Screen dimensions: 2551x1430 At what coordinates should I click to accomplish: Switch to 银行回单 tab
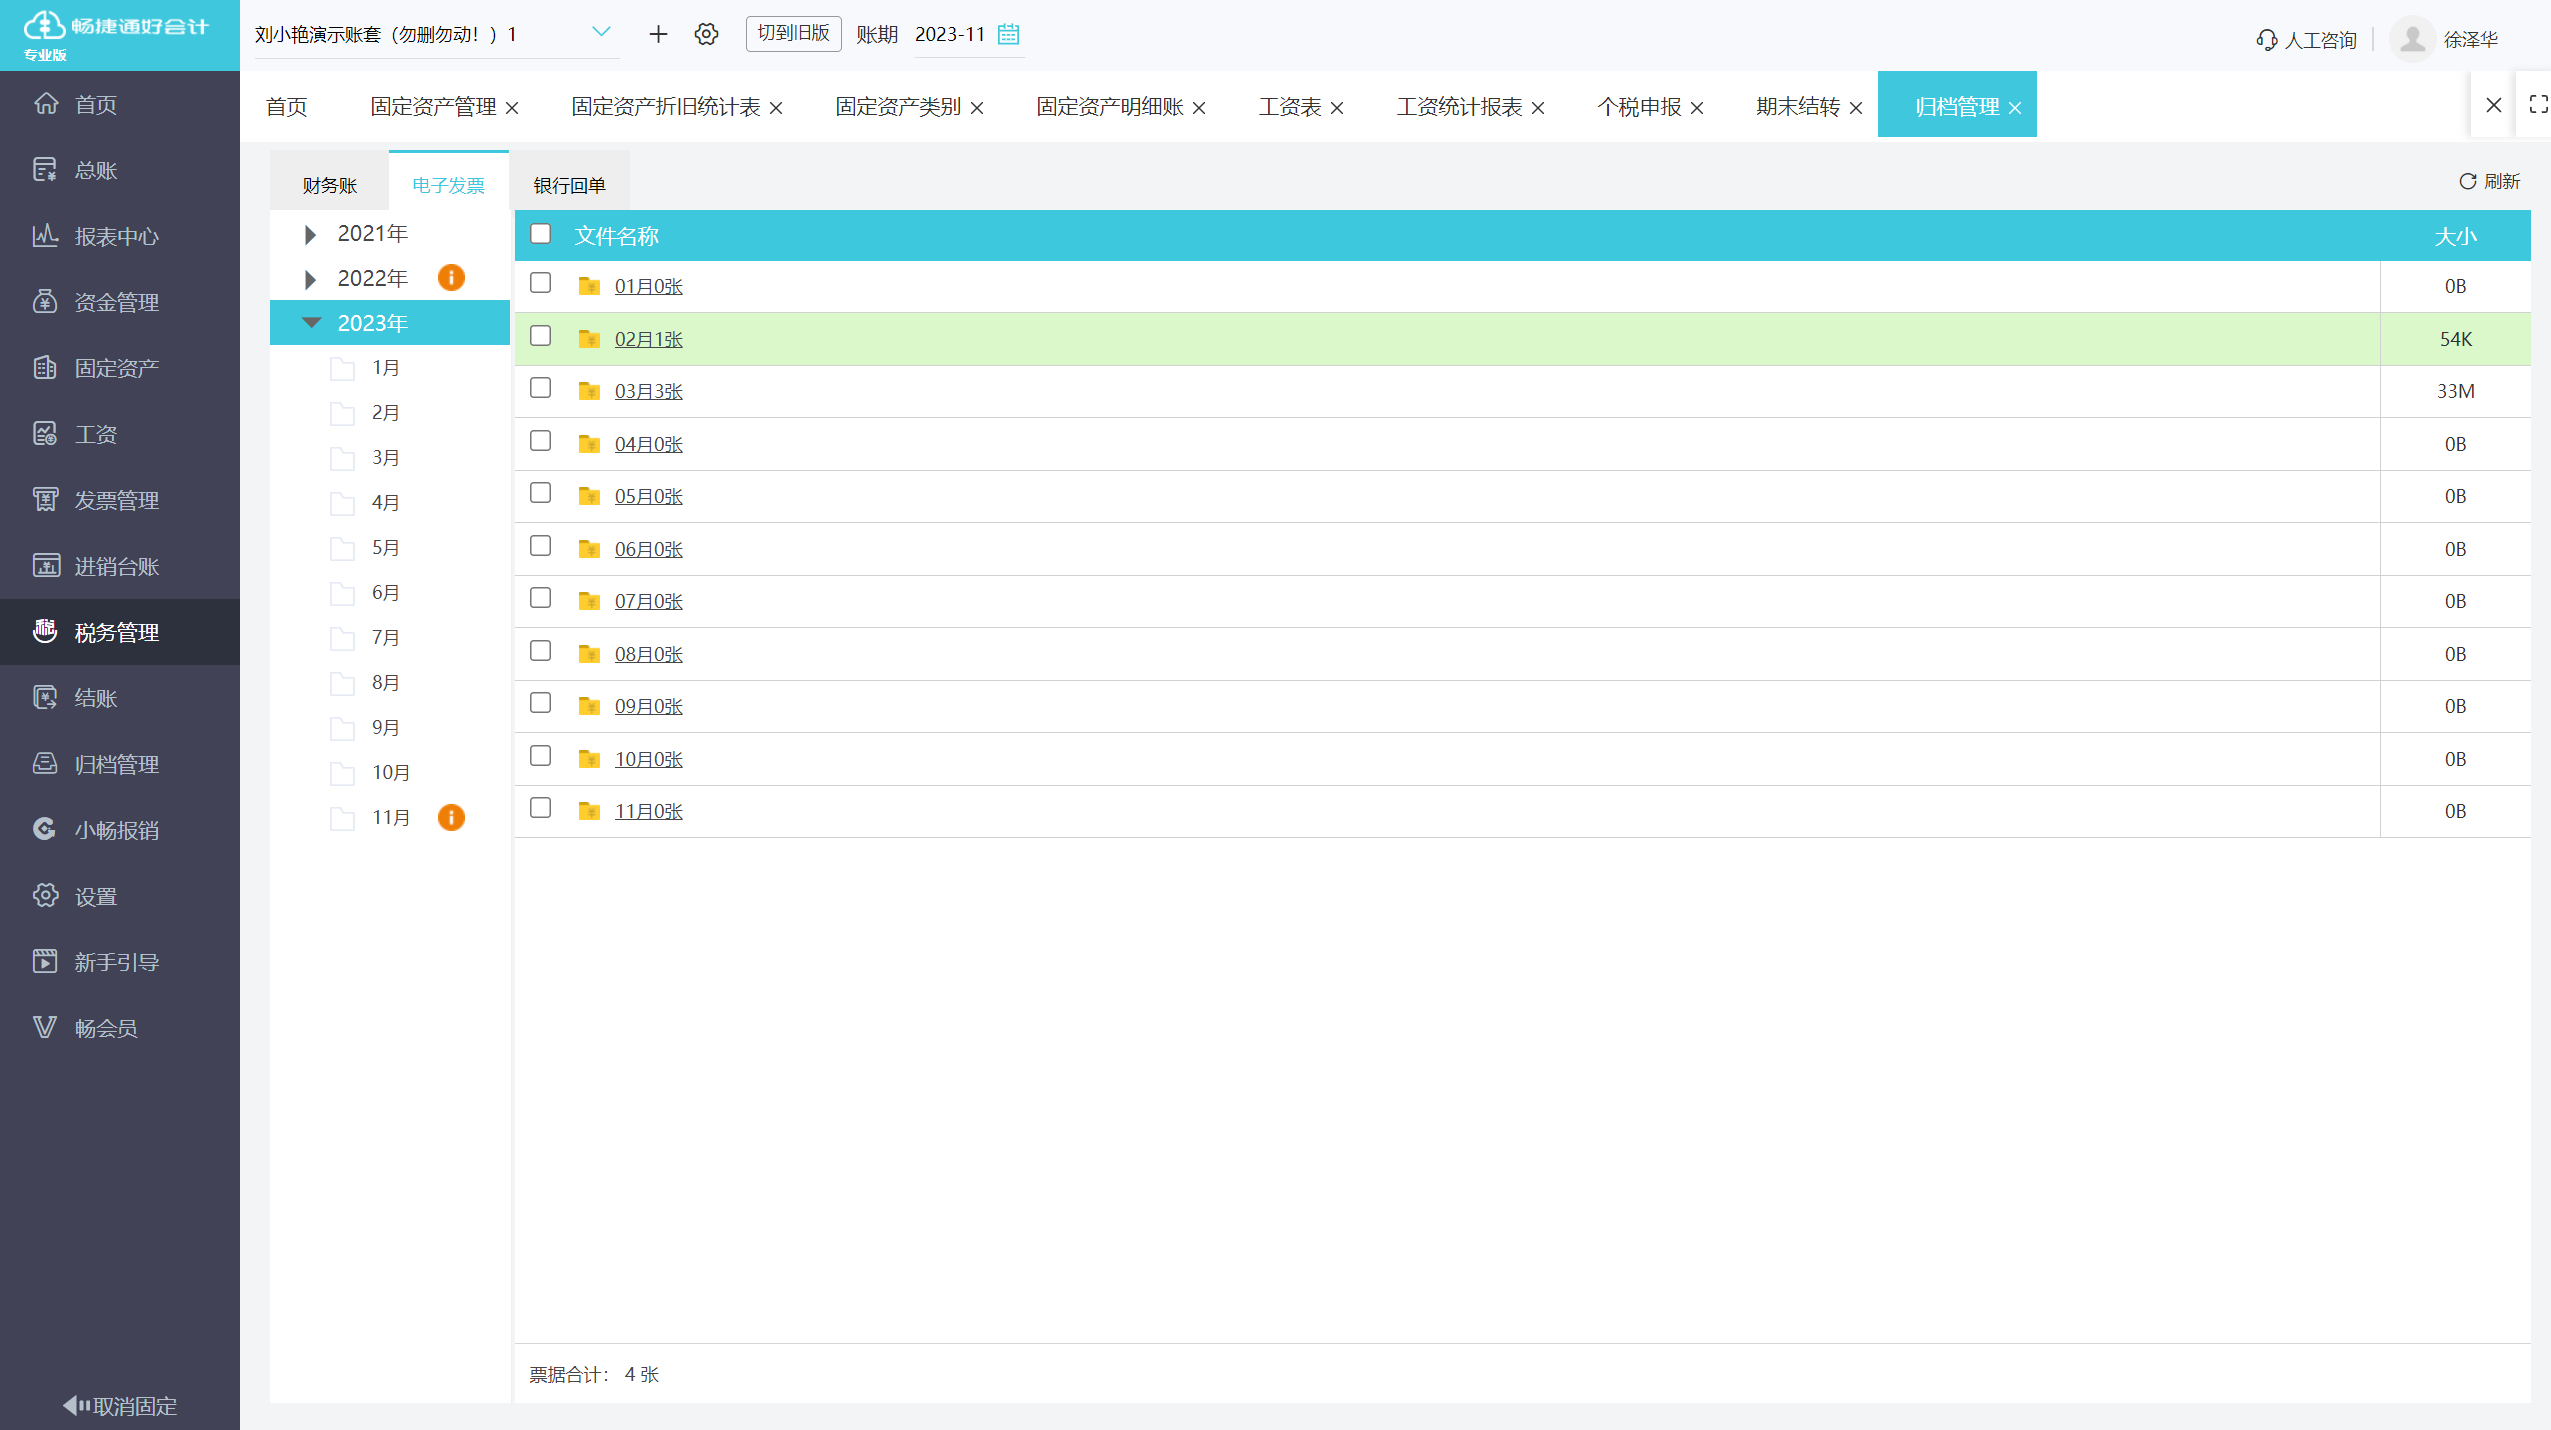(x=568, y=184)
